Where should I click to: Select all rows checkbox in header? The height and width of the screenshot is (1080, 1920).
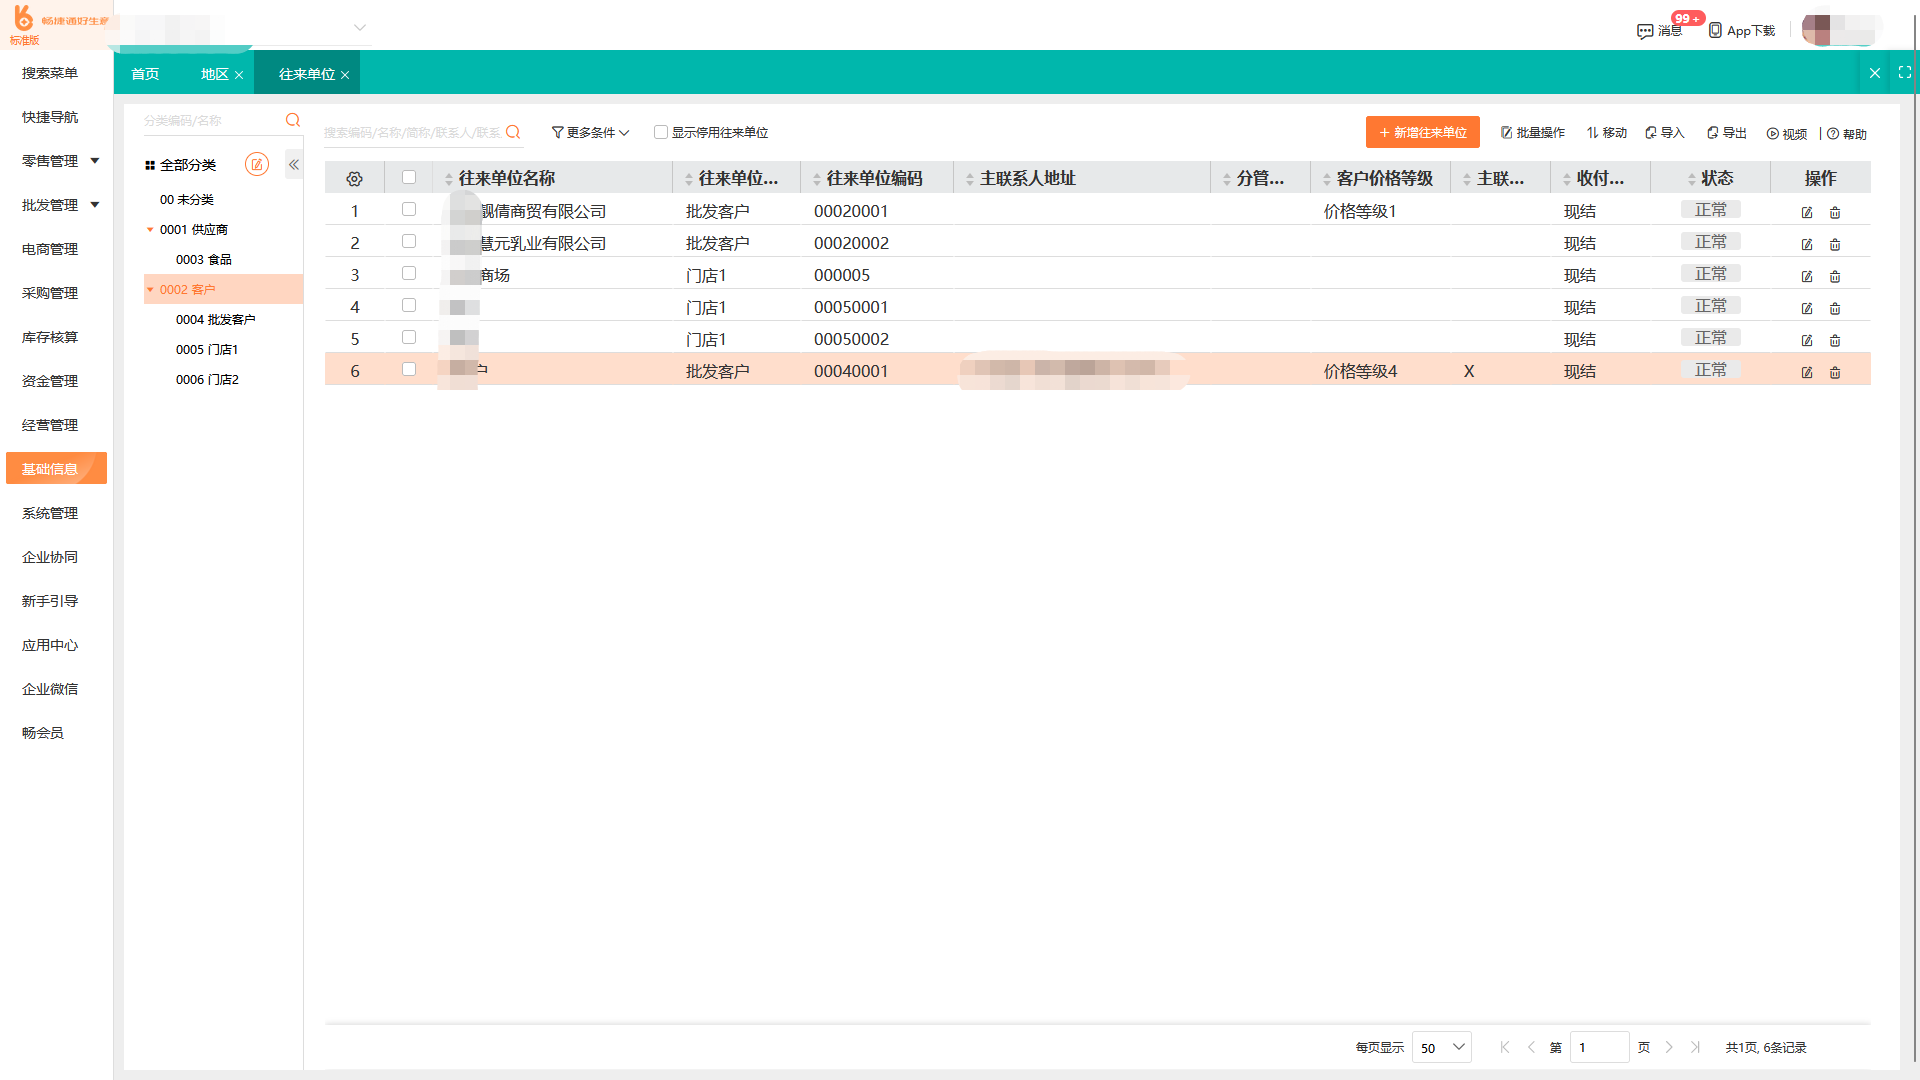(x=409, y=177)
